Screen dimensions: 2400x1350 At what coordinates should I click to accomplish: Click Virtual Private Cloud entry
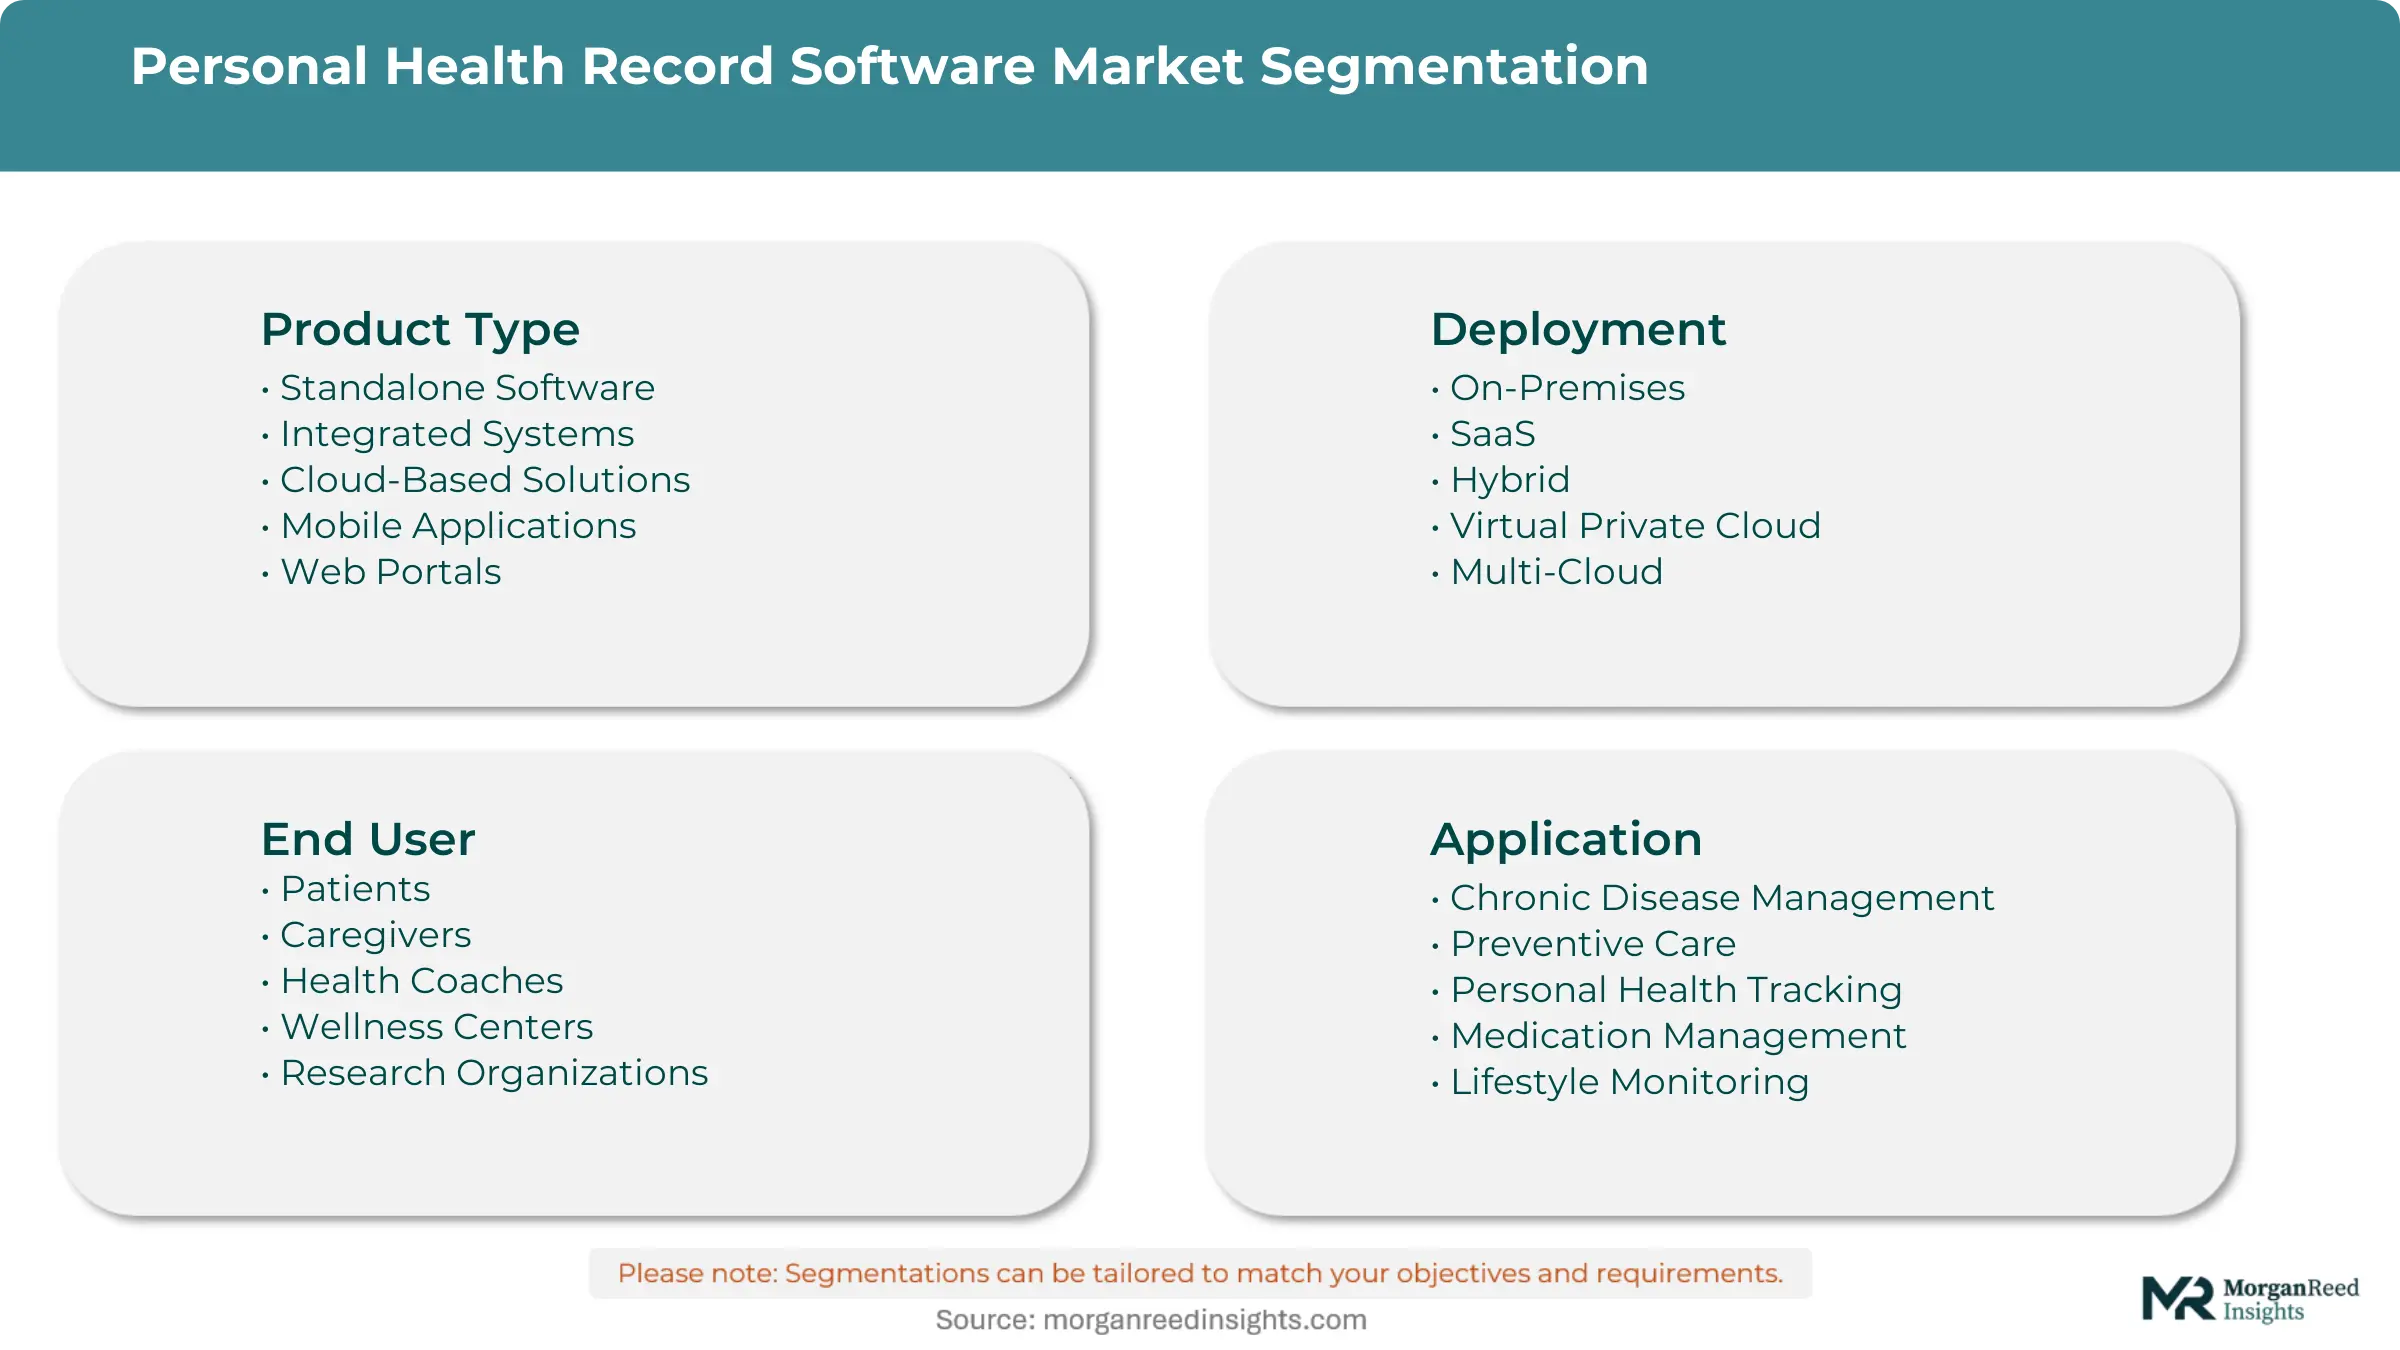(1635, 526)
